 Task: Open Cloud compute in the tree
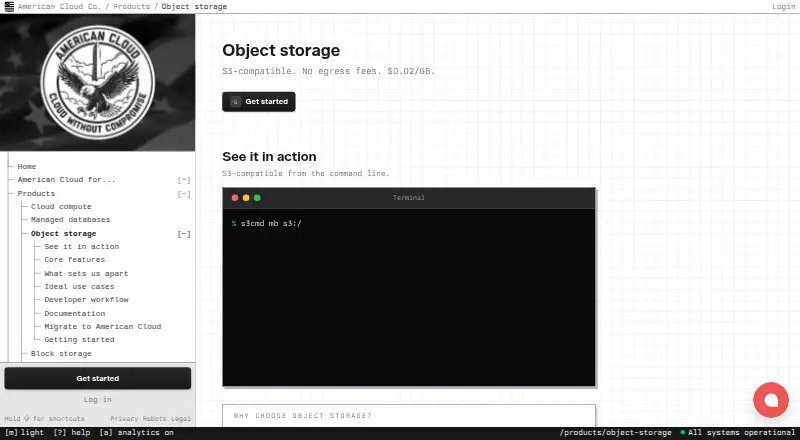(x=61, y=207)
